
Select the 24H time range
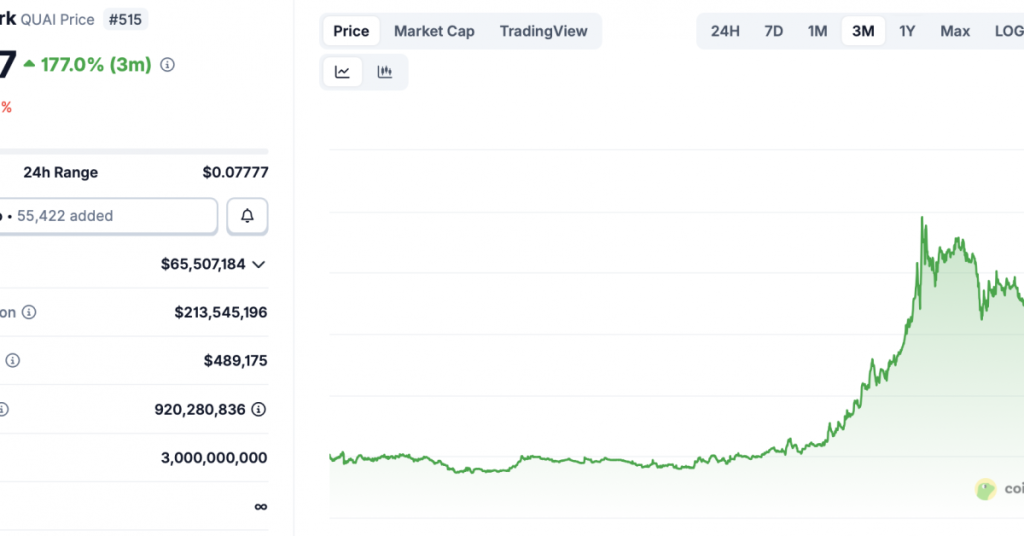[x=725, y=31]
